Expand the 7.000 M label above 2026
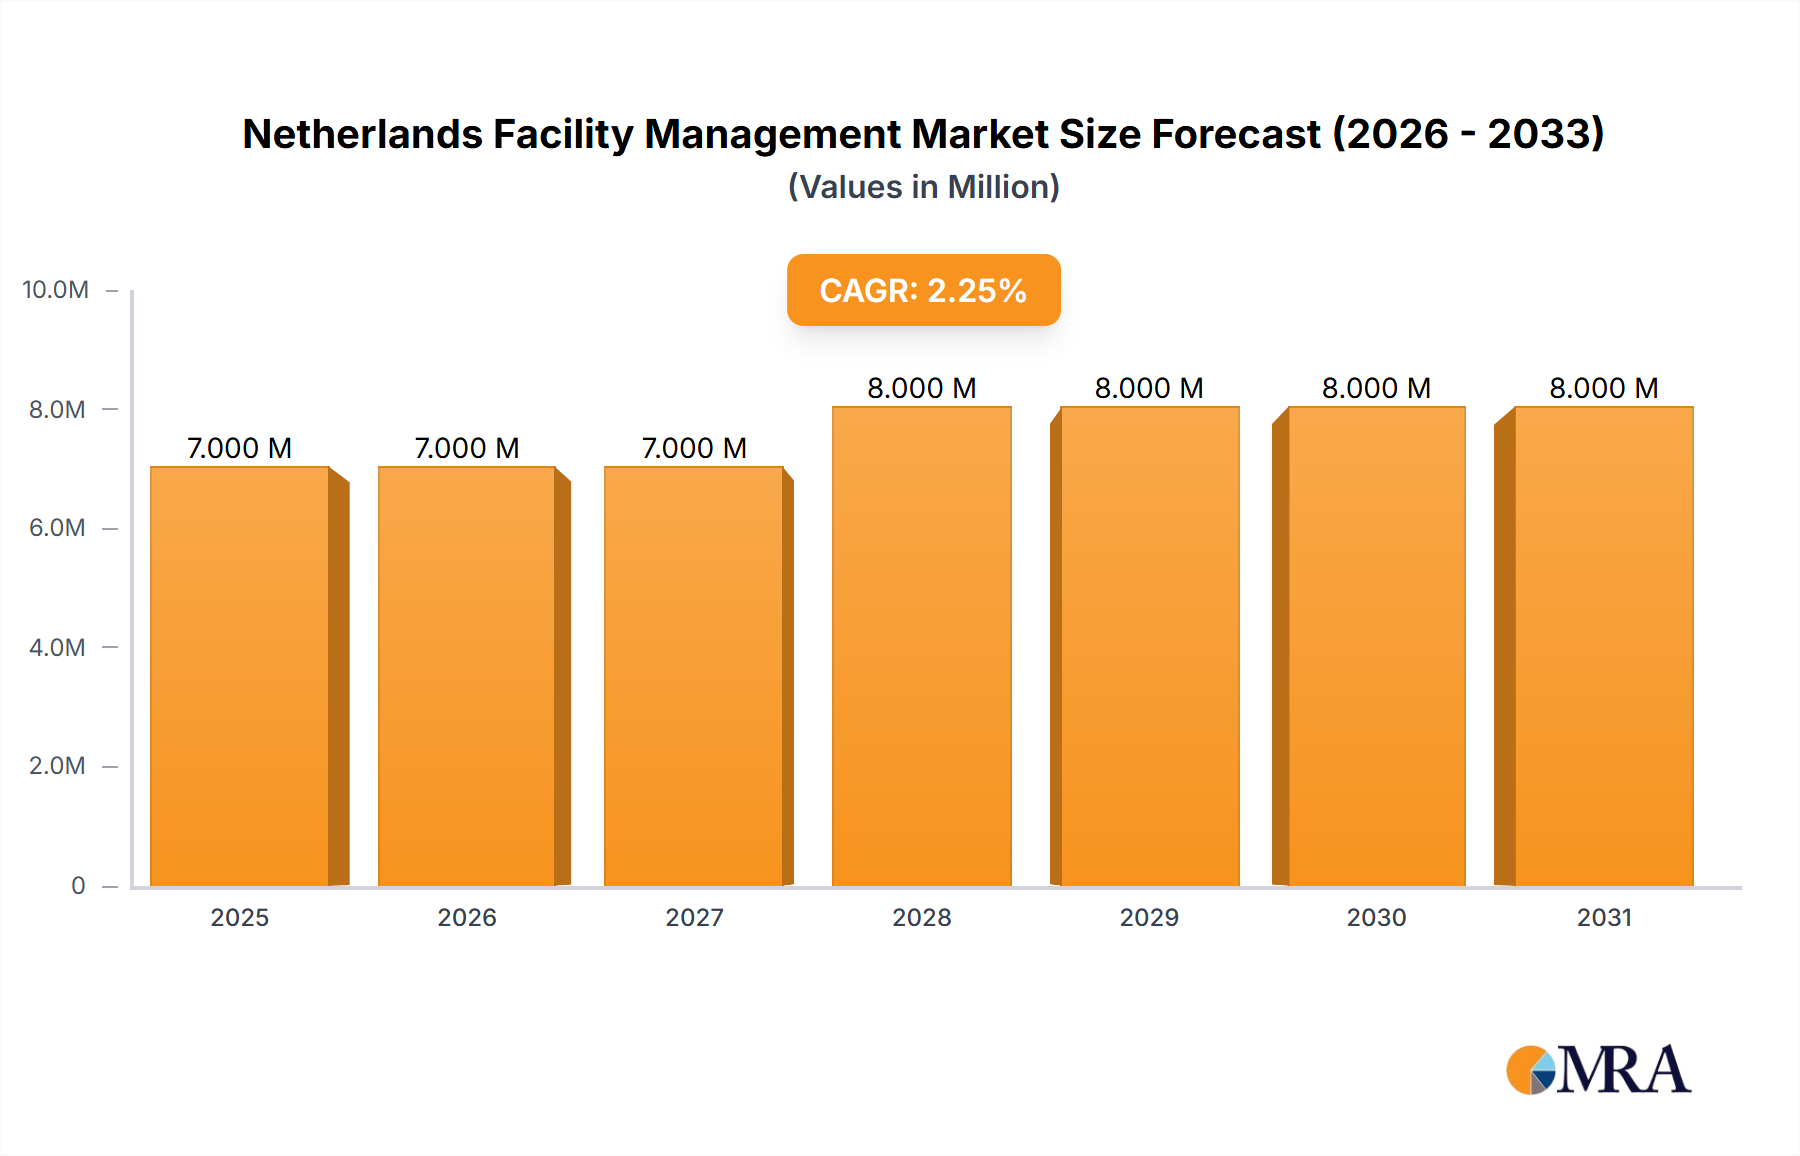The width and height of the screenshot is (1800, 1156). 466,448
